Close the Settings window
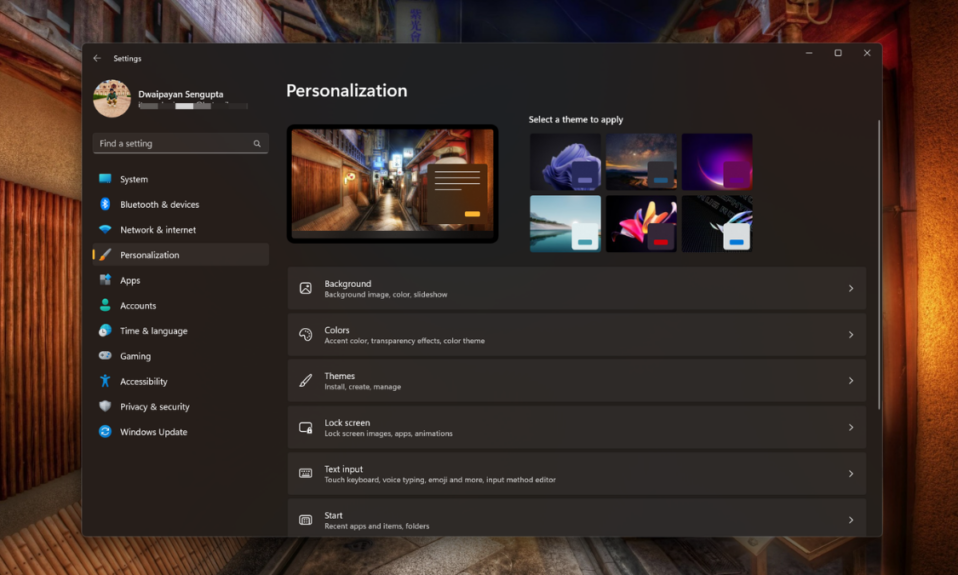958x575 pixels. point(867,53)
